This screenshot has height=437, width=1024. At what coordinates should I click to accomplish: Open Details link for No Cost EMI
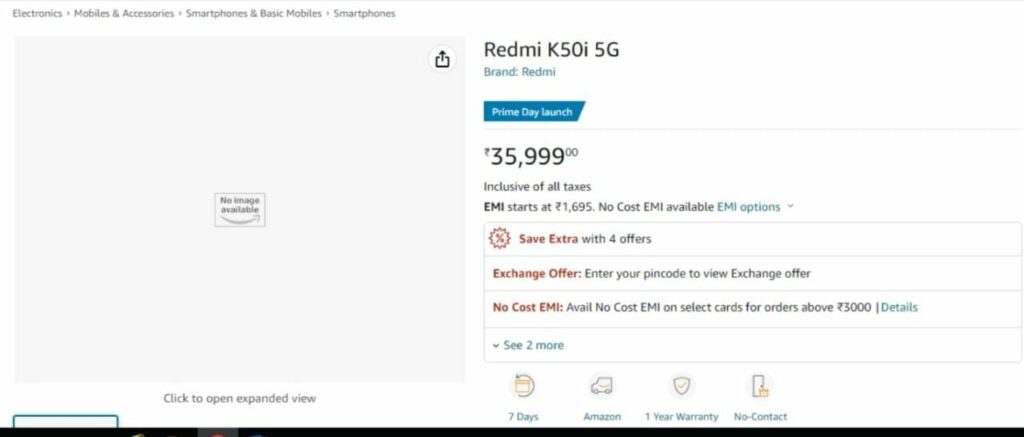[x=899, y=307]
